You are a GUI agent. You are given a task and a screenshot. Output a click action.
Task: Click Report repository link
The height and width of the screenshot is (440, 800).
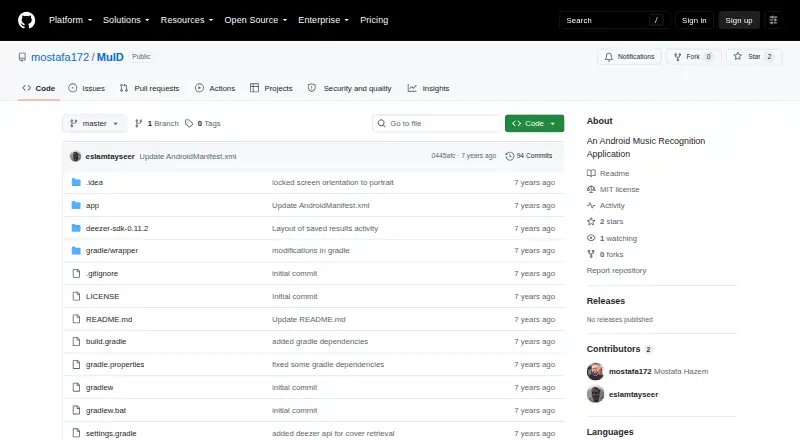(x=616, y=271)
